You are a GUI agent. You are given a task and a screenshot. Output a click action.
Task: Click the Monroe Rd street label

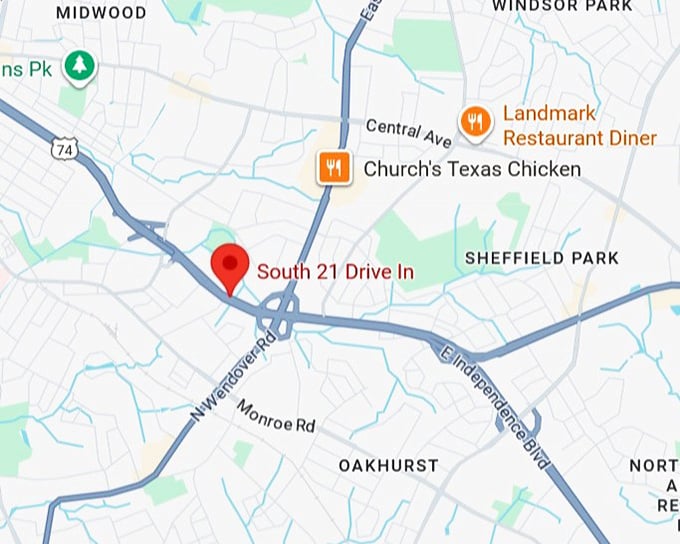276,417
